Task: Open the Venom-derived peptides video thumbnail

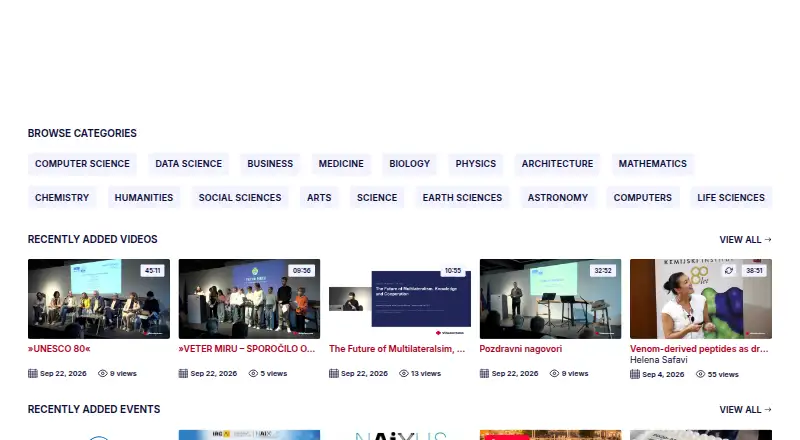Action: [701, 299]
